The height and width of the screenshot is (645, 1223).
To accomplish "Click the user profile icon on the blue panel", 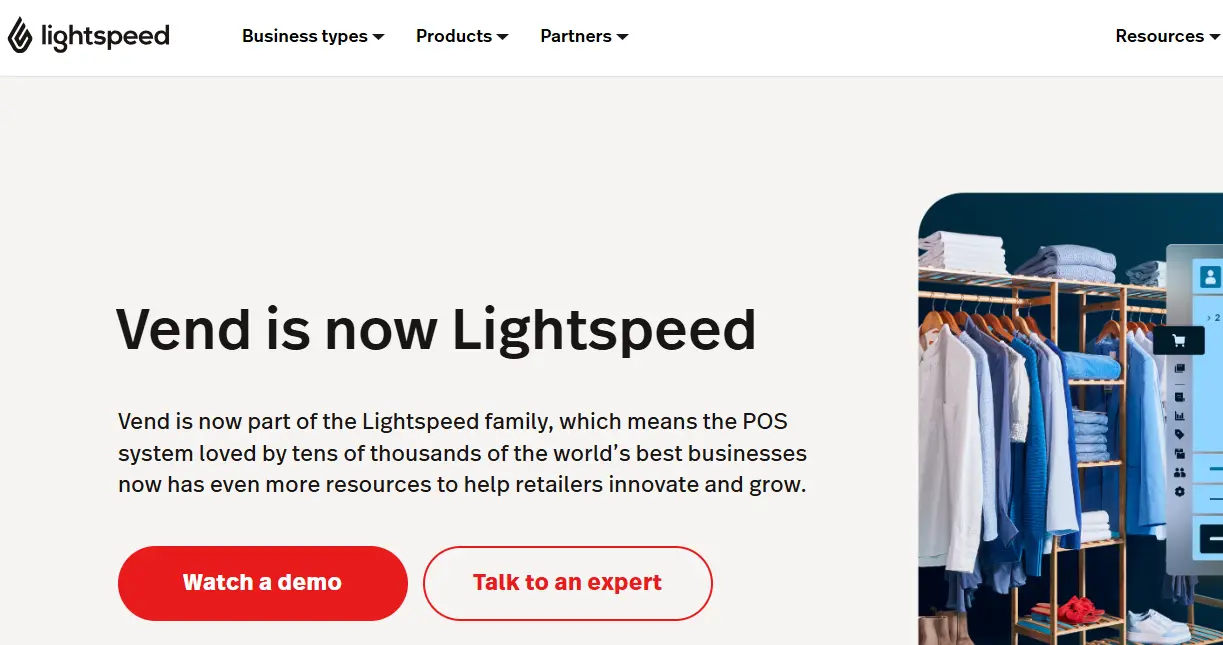I will point(1208,275).
